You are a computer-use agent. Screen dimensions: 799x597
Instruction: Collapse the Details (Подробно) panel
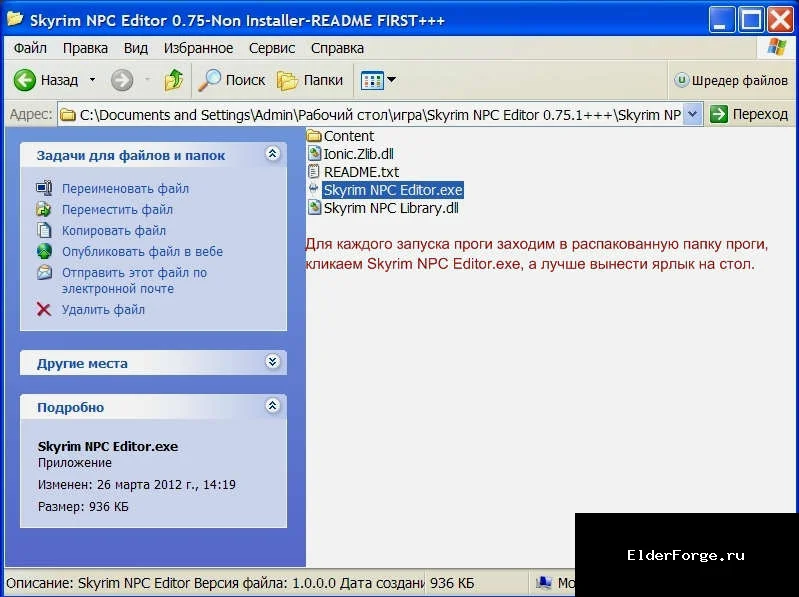(x=272, y=406)
